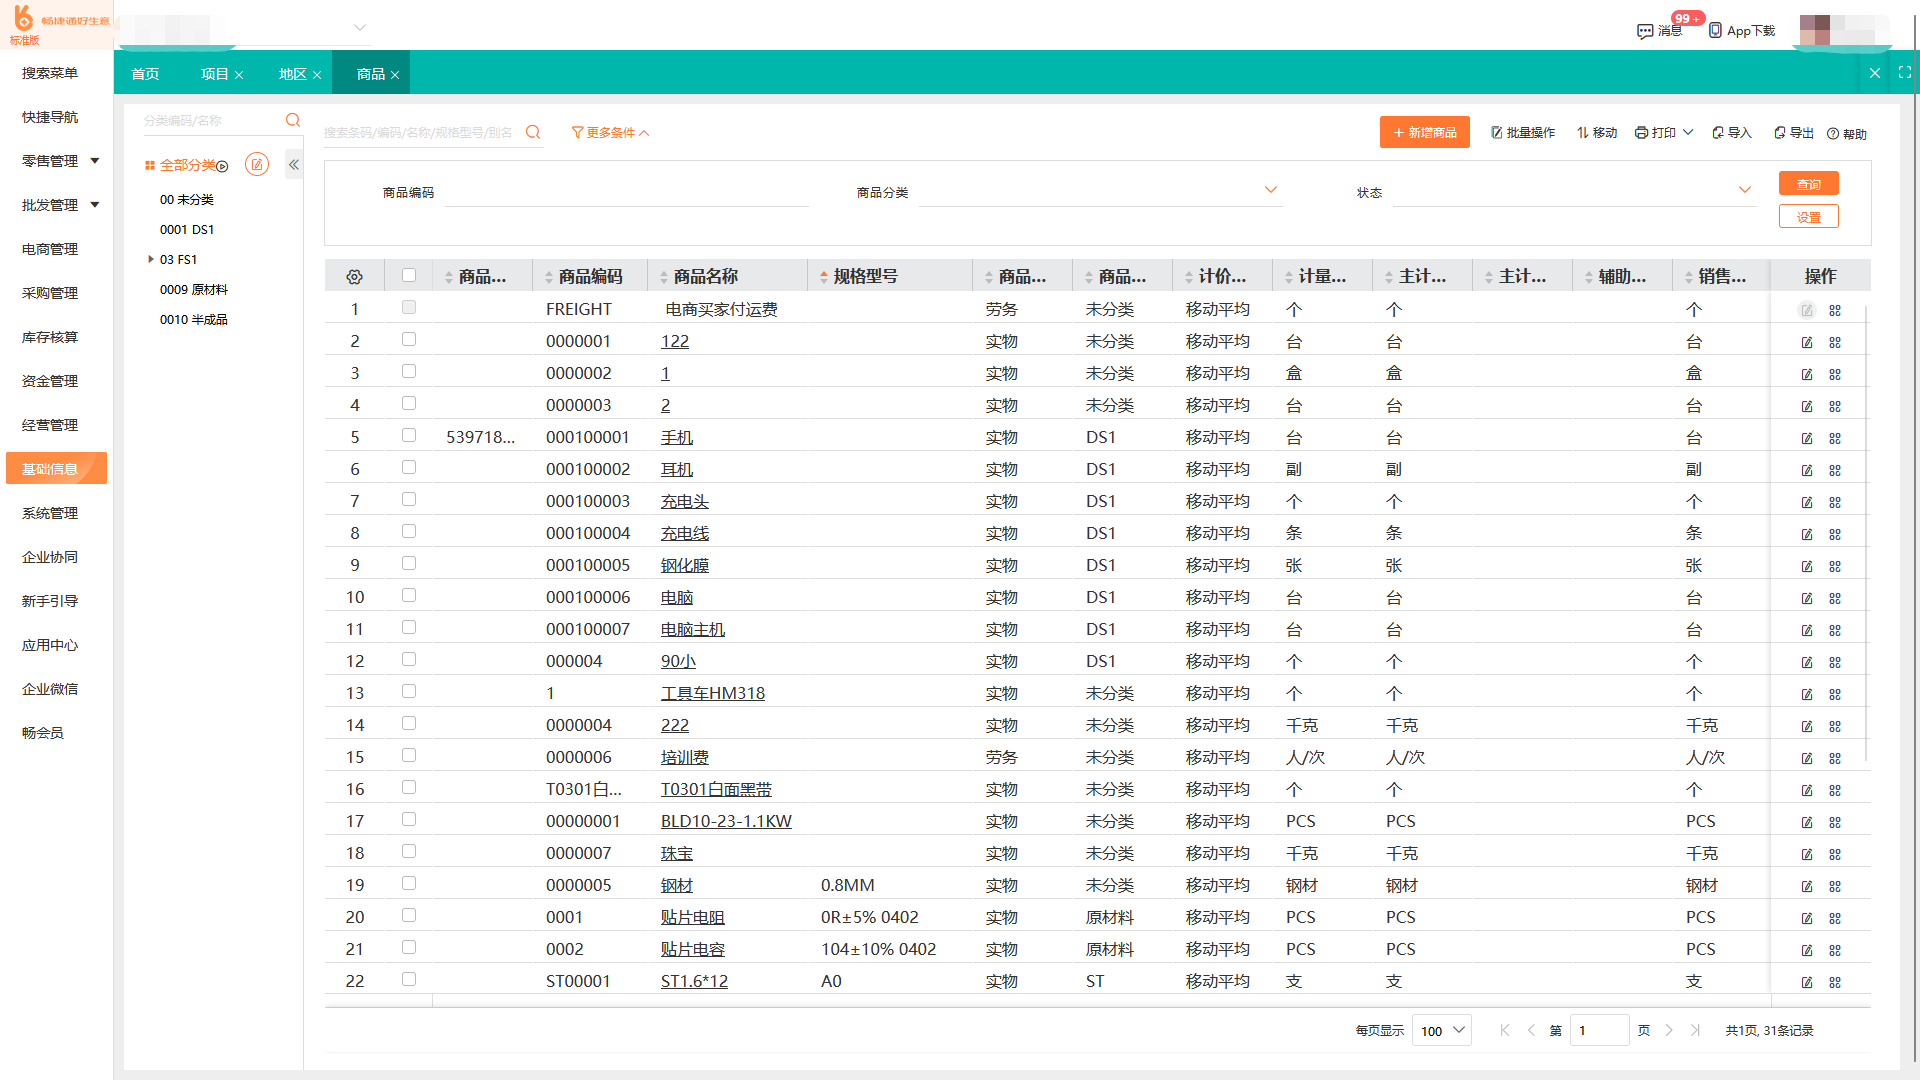Viewport: 1920px width, 1080px height.
Task: Click the 新增商品 button
Action: pyautogui.click(x=1424, y=132)
